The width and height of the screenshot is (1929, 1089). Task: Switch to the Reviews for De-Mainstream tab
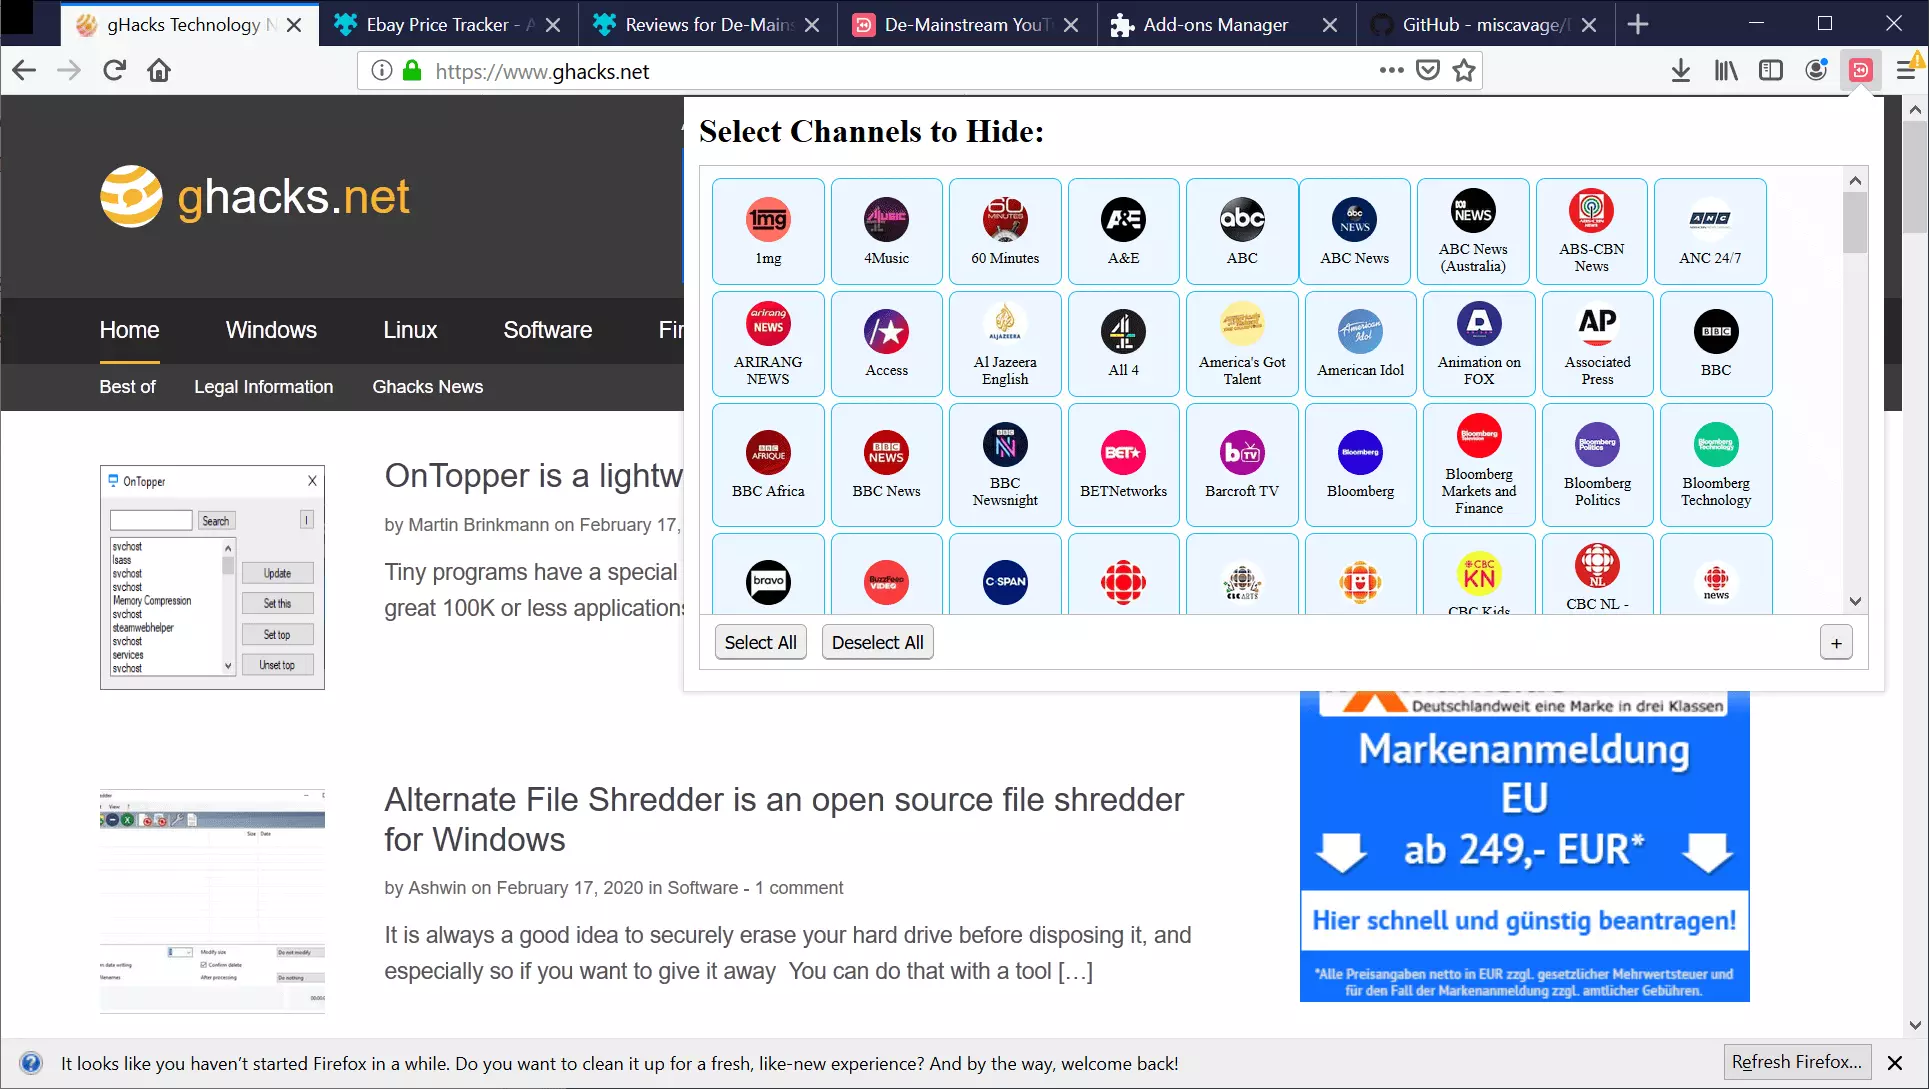(709, 25)
